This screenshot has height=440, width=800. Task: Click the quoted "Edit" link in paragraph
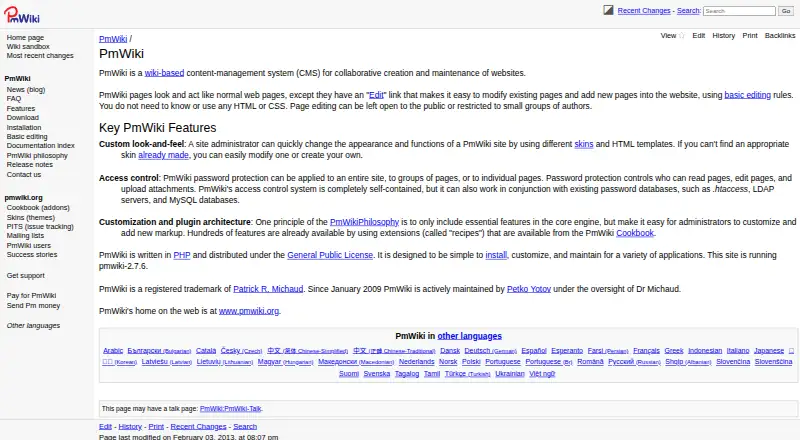pos(376,95)
